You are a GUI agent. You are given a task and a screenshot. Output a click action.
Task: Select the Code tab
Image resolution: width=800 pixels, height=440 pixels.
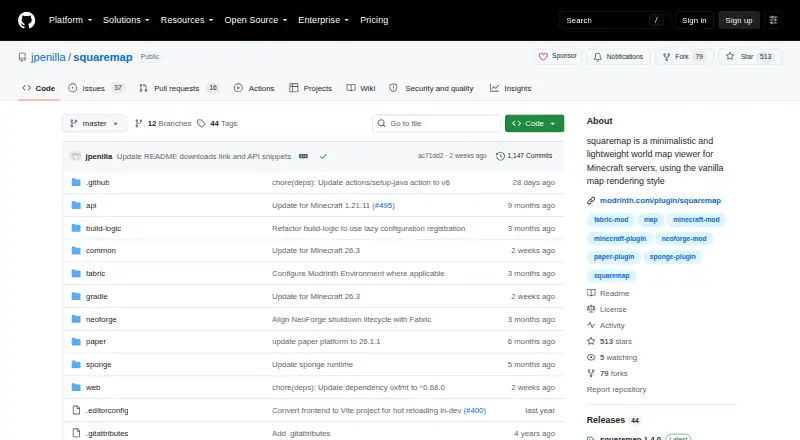(x=39, y=88)
